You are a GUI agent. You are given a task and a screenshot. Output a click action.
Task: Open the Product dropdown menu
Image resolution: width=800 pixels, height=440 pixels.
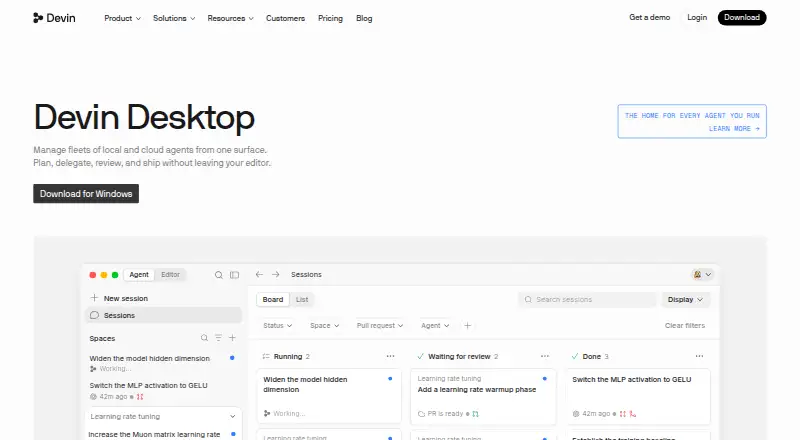tap(122, 18)
